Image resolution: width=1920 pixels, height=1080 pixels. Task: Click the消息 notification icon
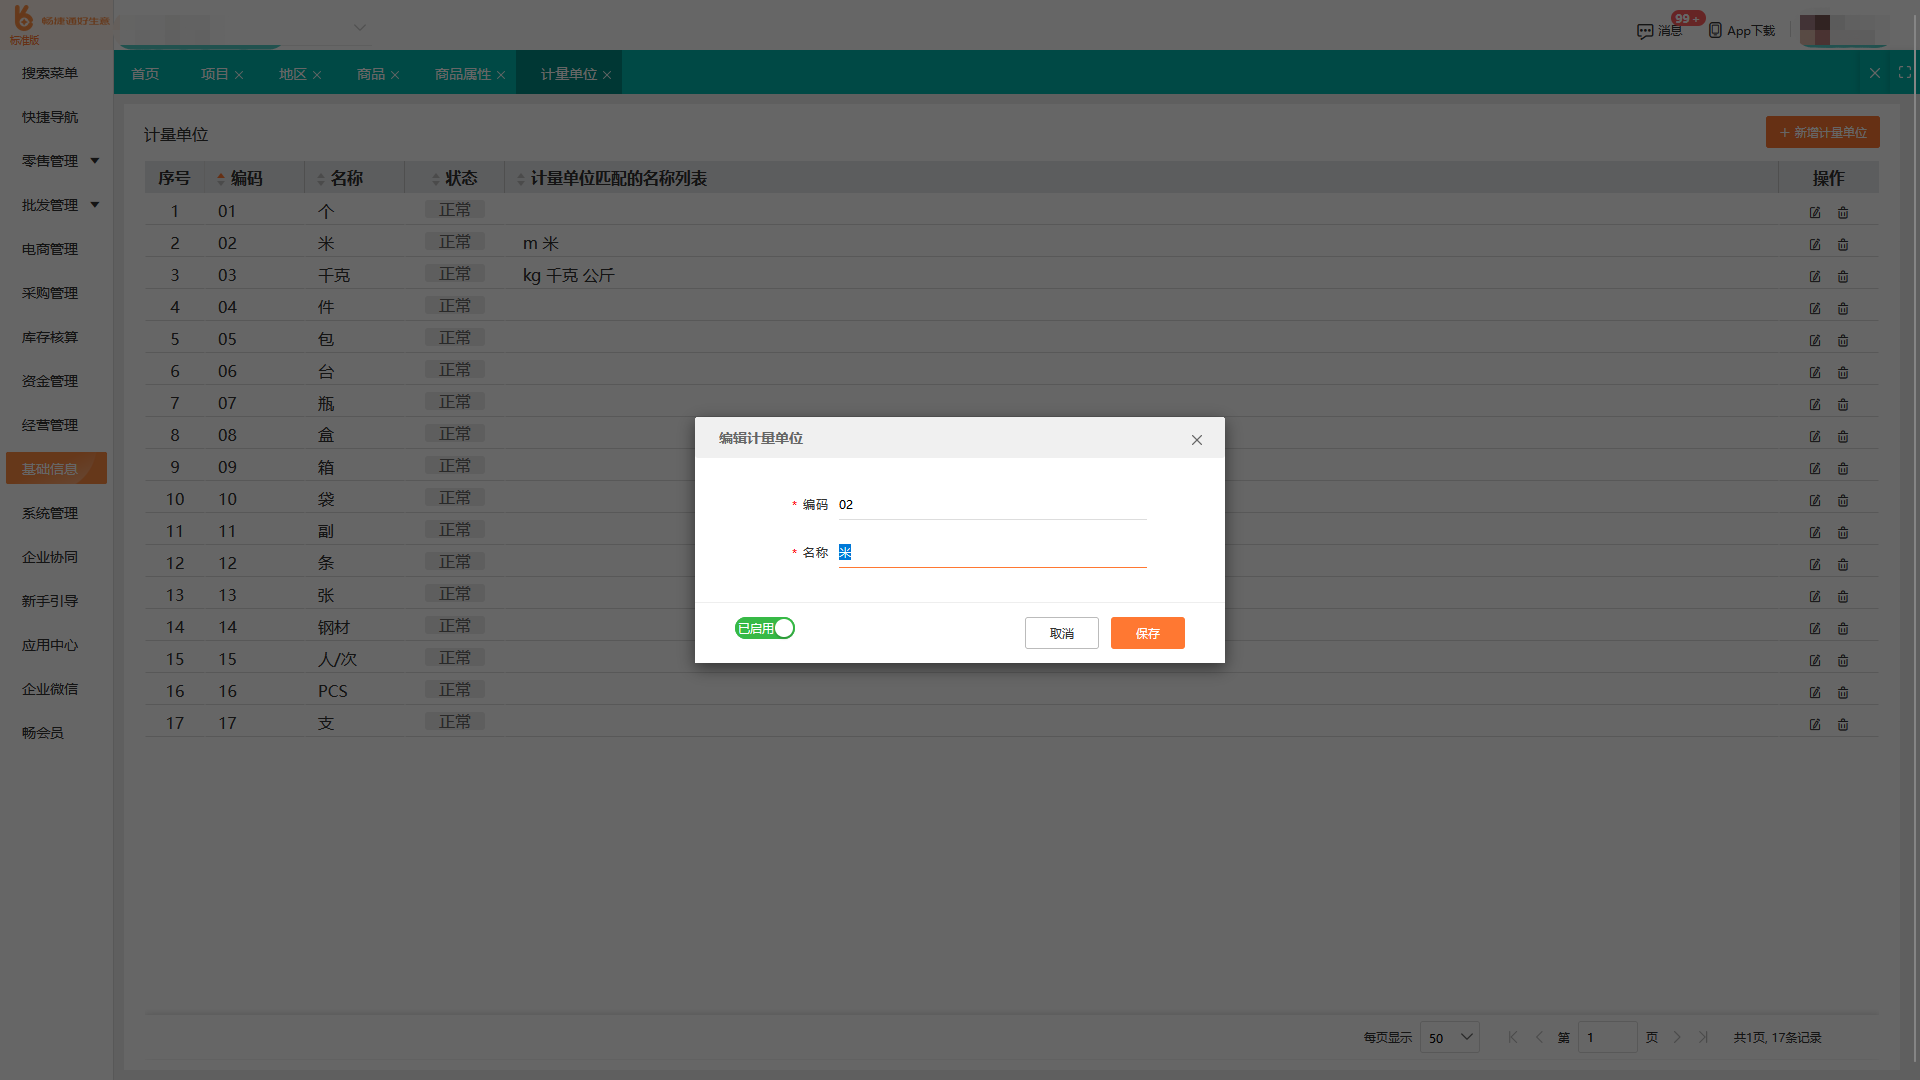tap(1660, 29)
